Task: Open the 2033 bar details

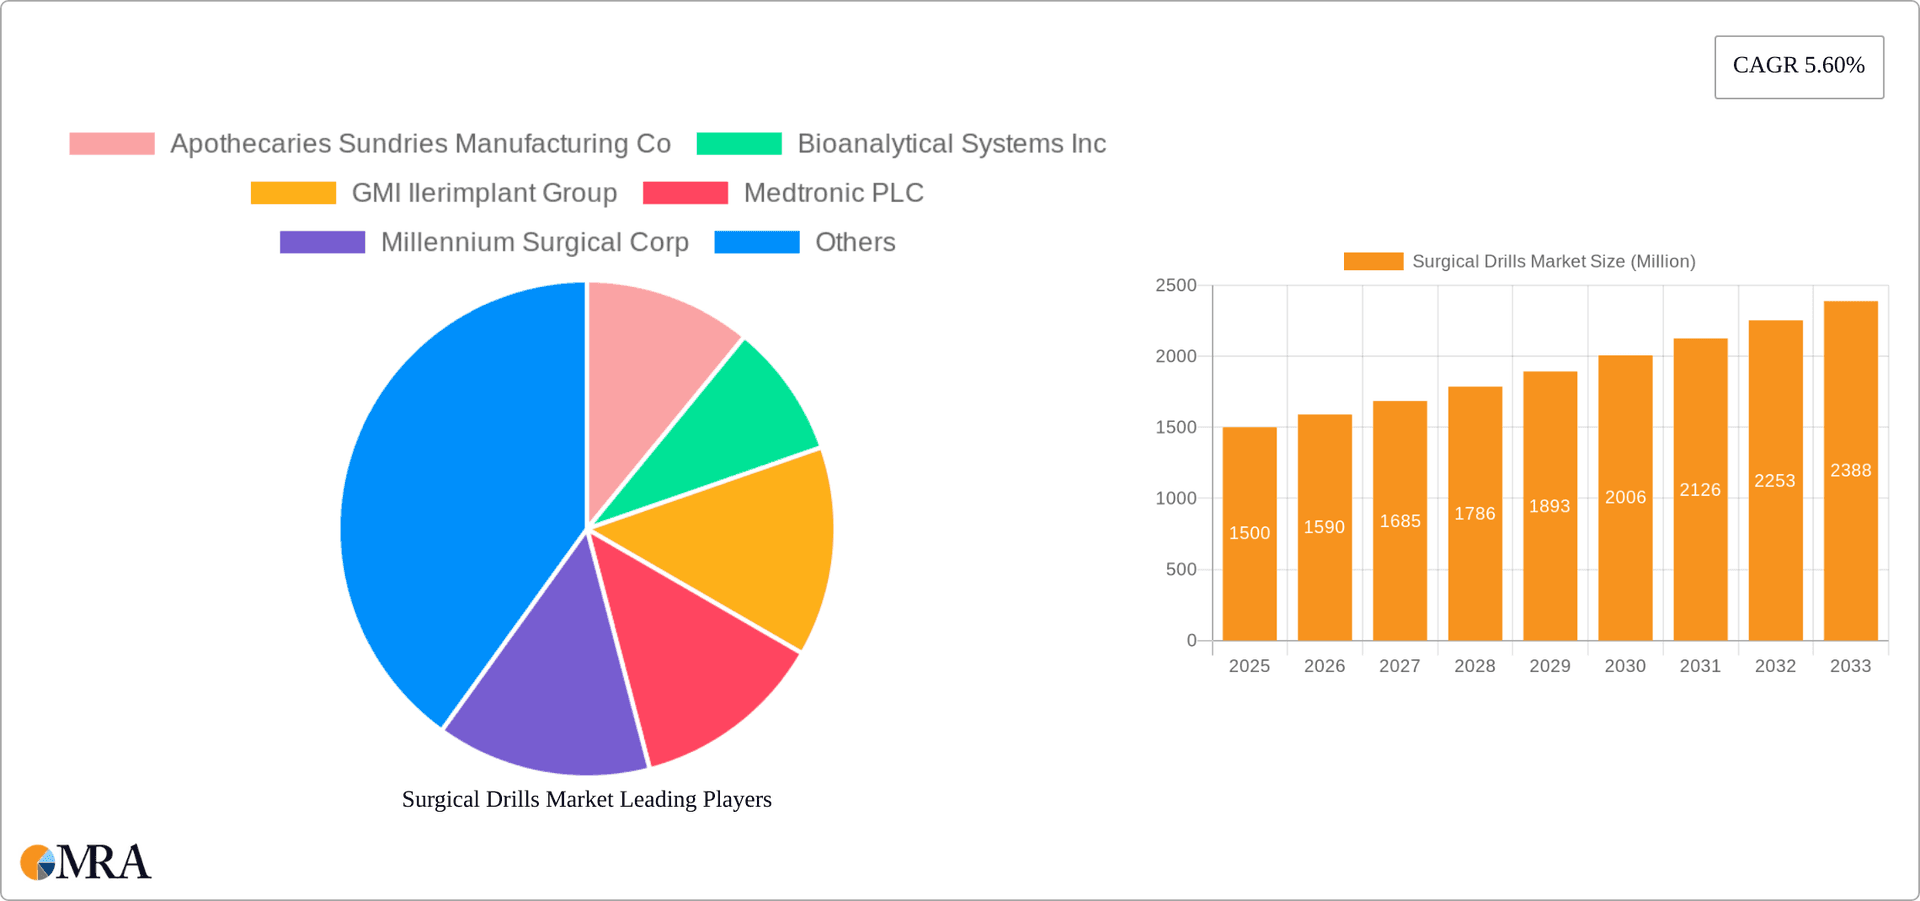Action: pyautogui.click(x=1850, y=470)
